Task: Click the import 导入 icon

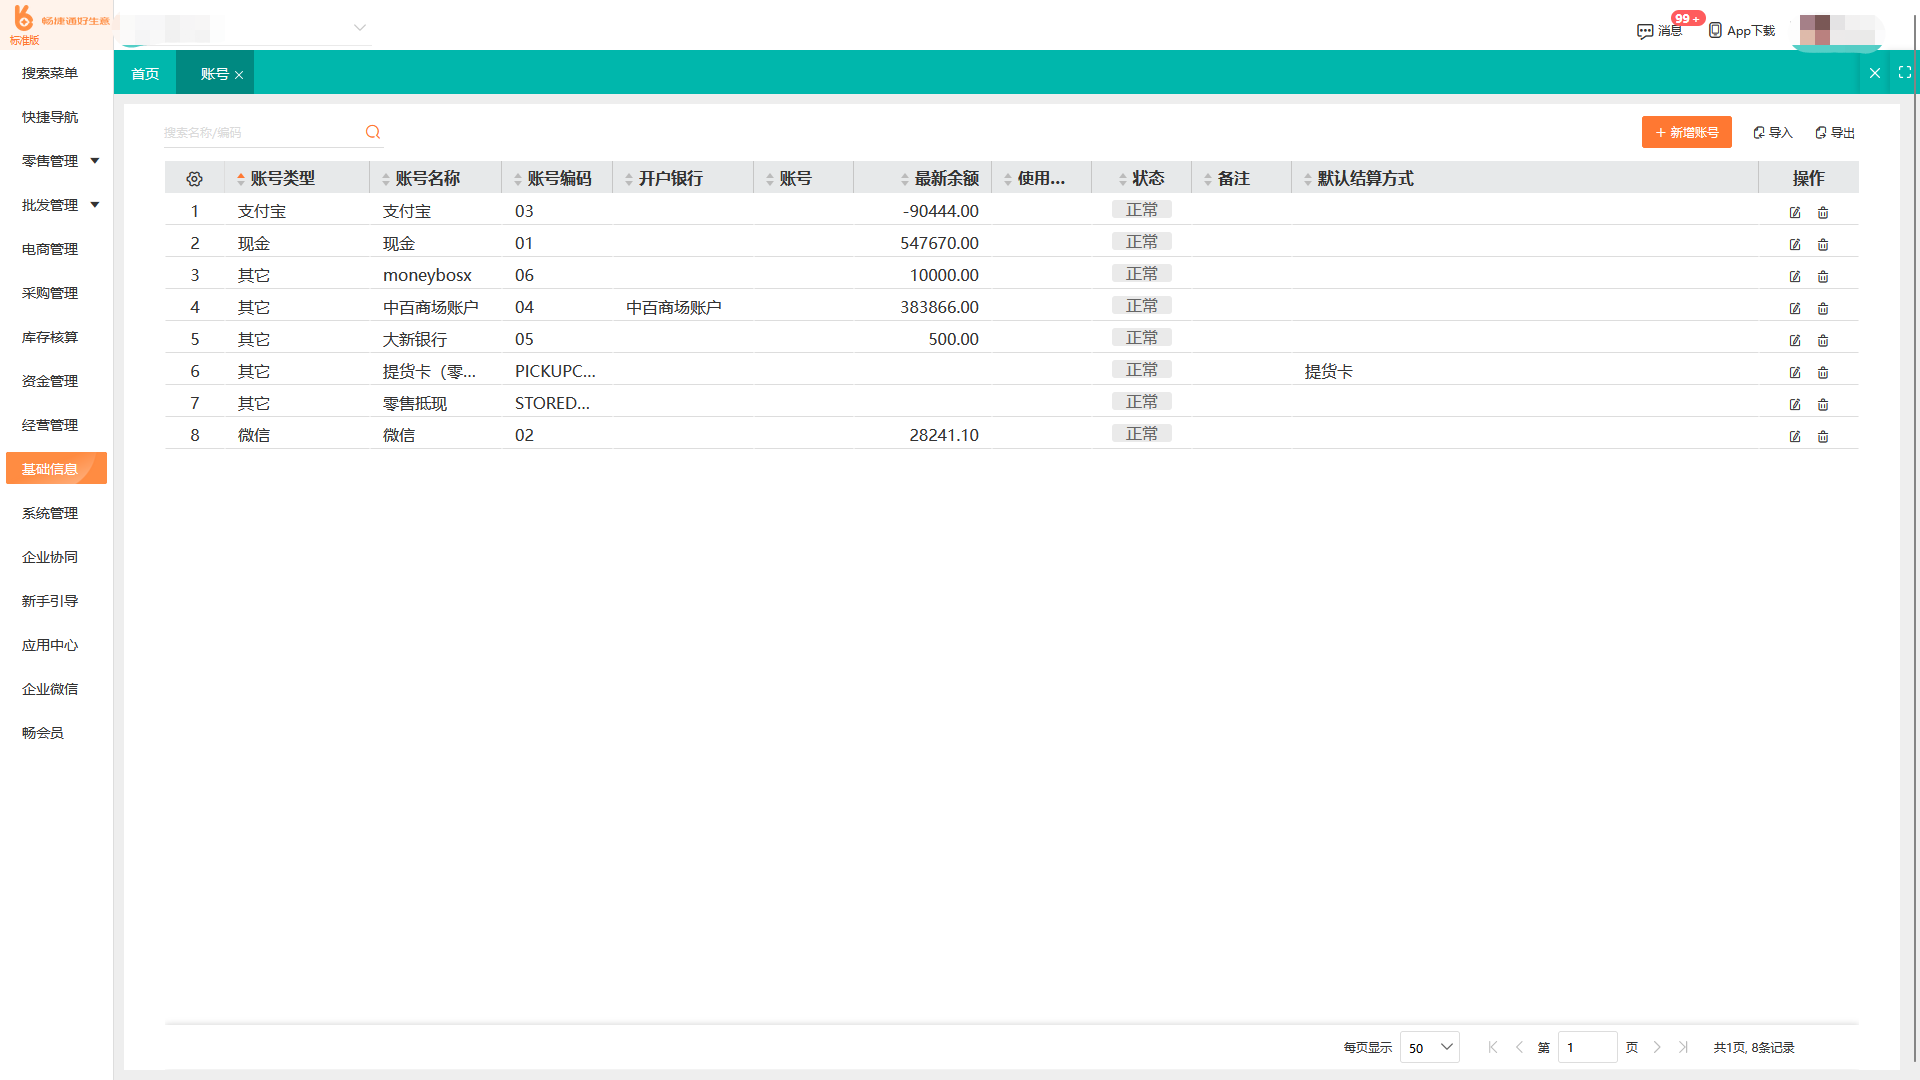Action: click(x=1774, y=131)
